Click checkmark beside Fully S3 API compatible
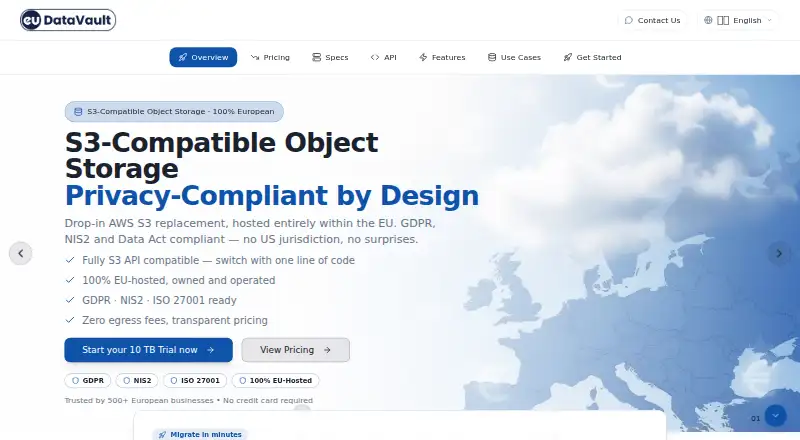The image size is (800, 440). click(x=70, y=260)
